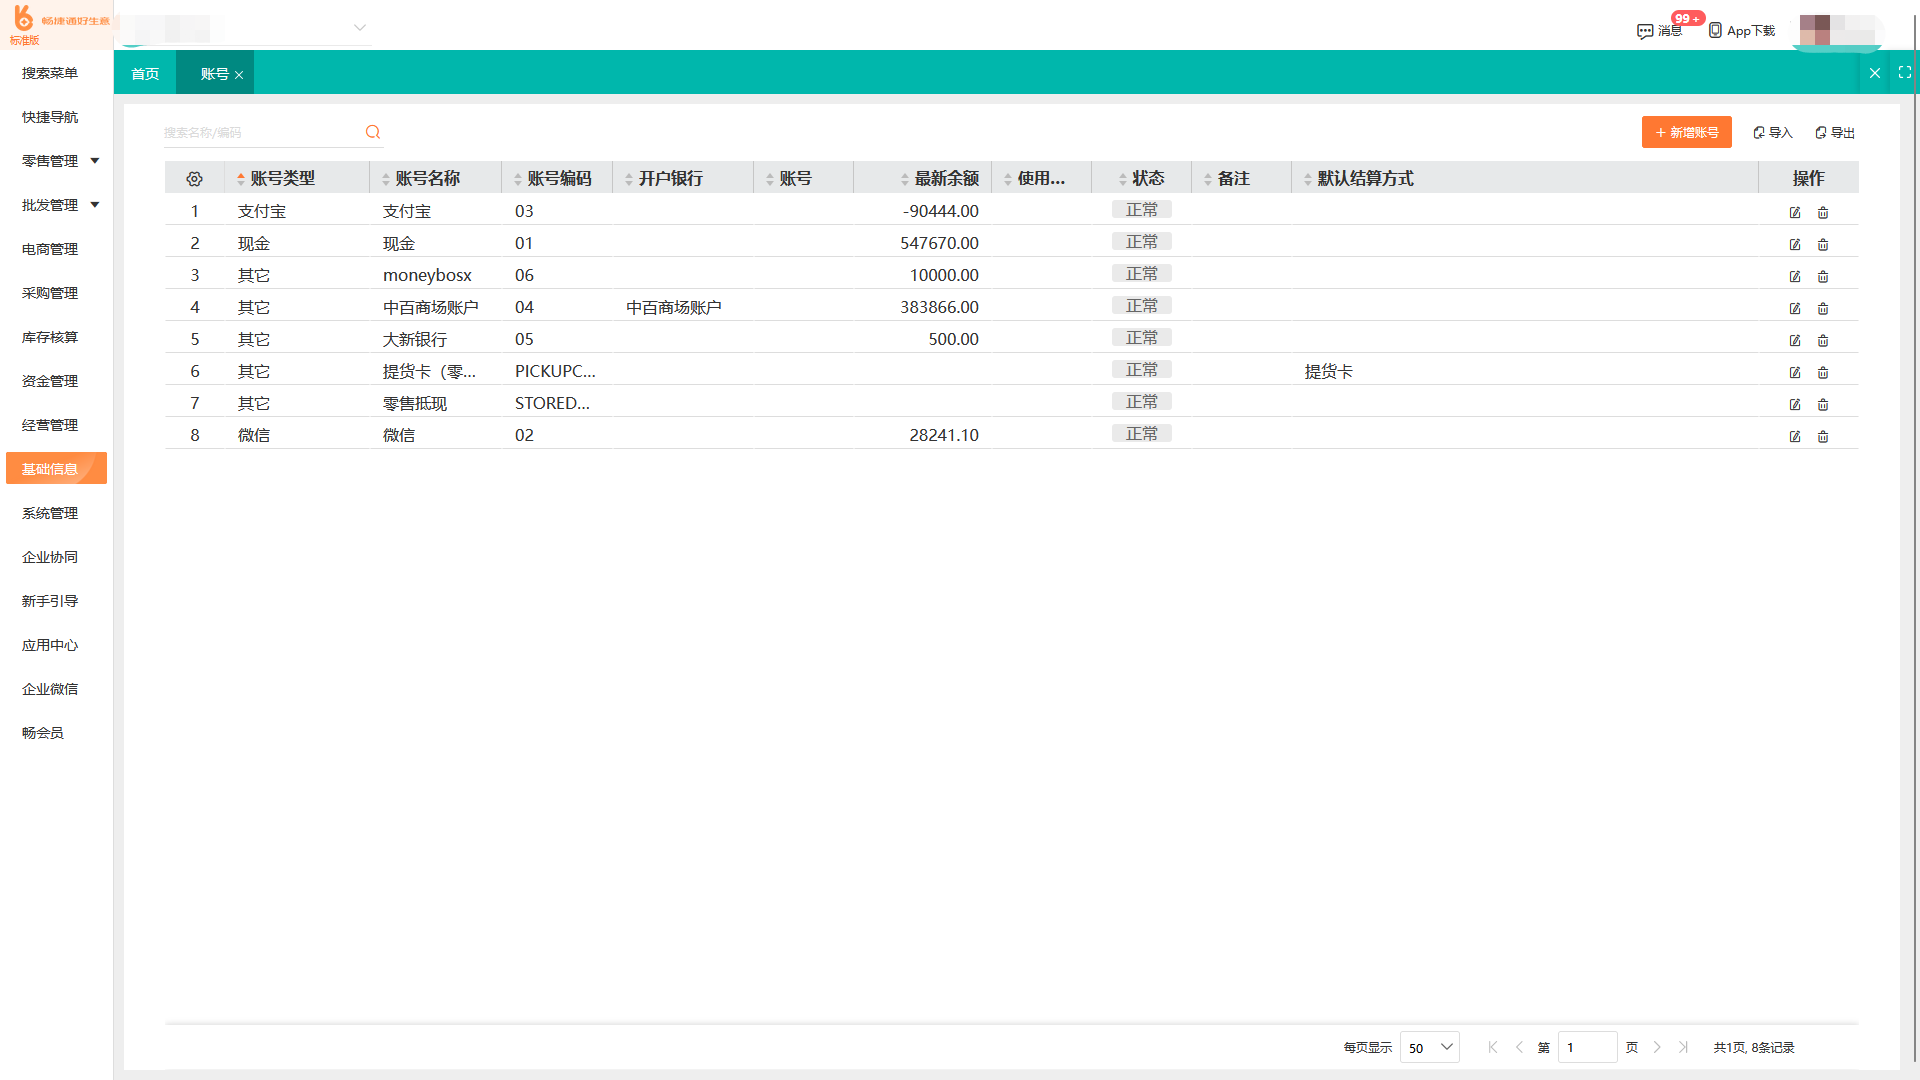This screenshot has width=1920, height=1080.
Task: Click the search magnifier icon
Action: point(373,132)
